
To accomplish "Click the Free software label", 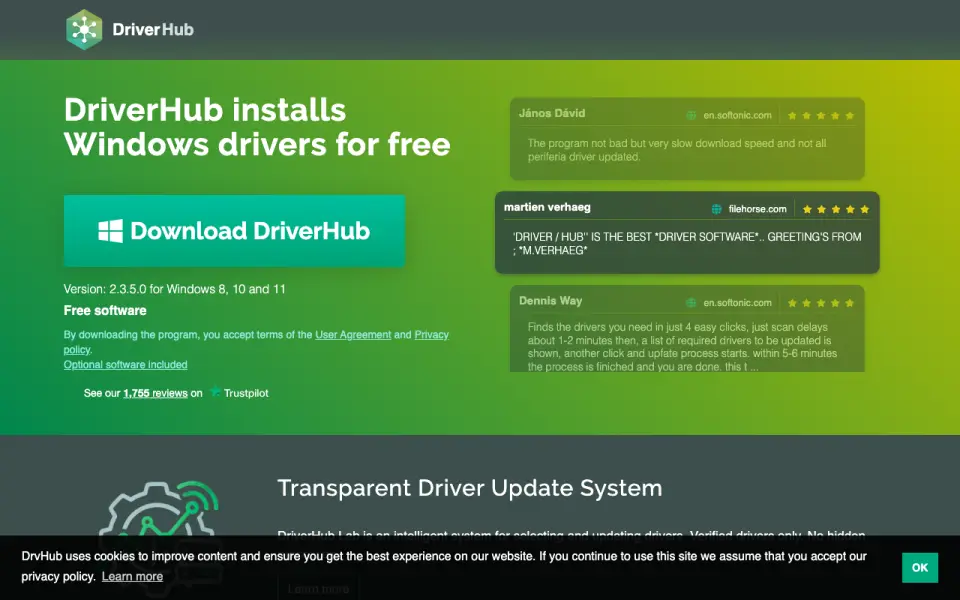I will click(105, 310).
